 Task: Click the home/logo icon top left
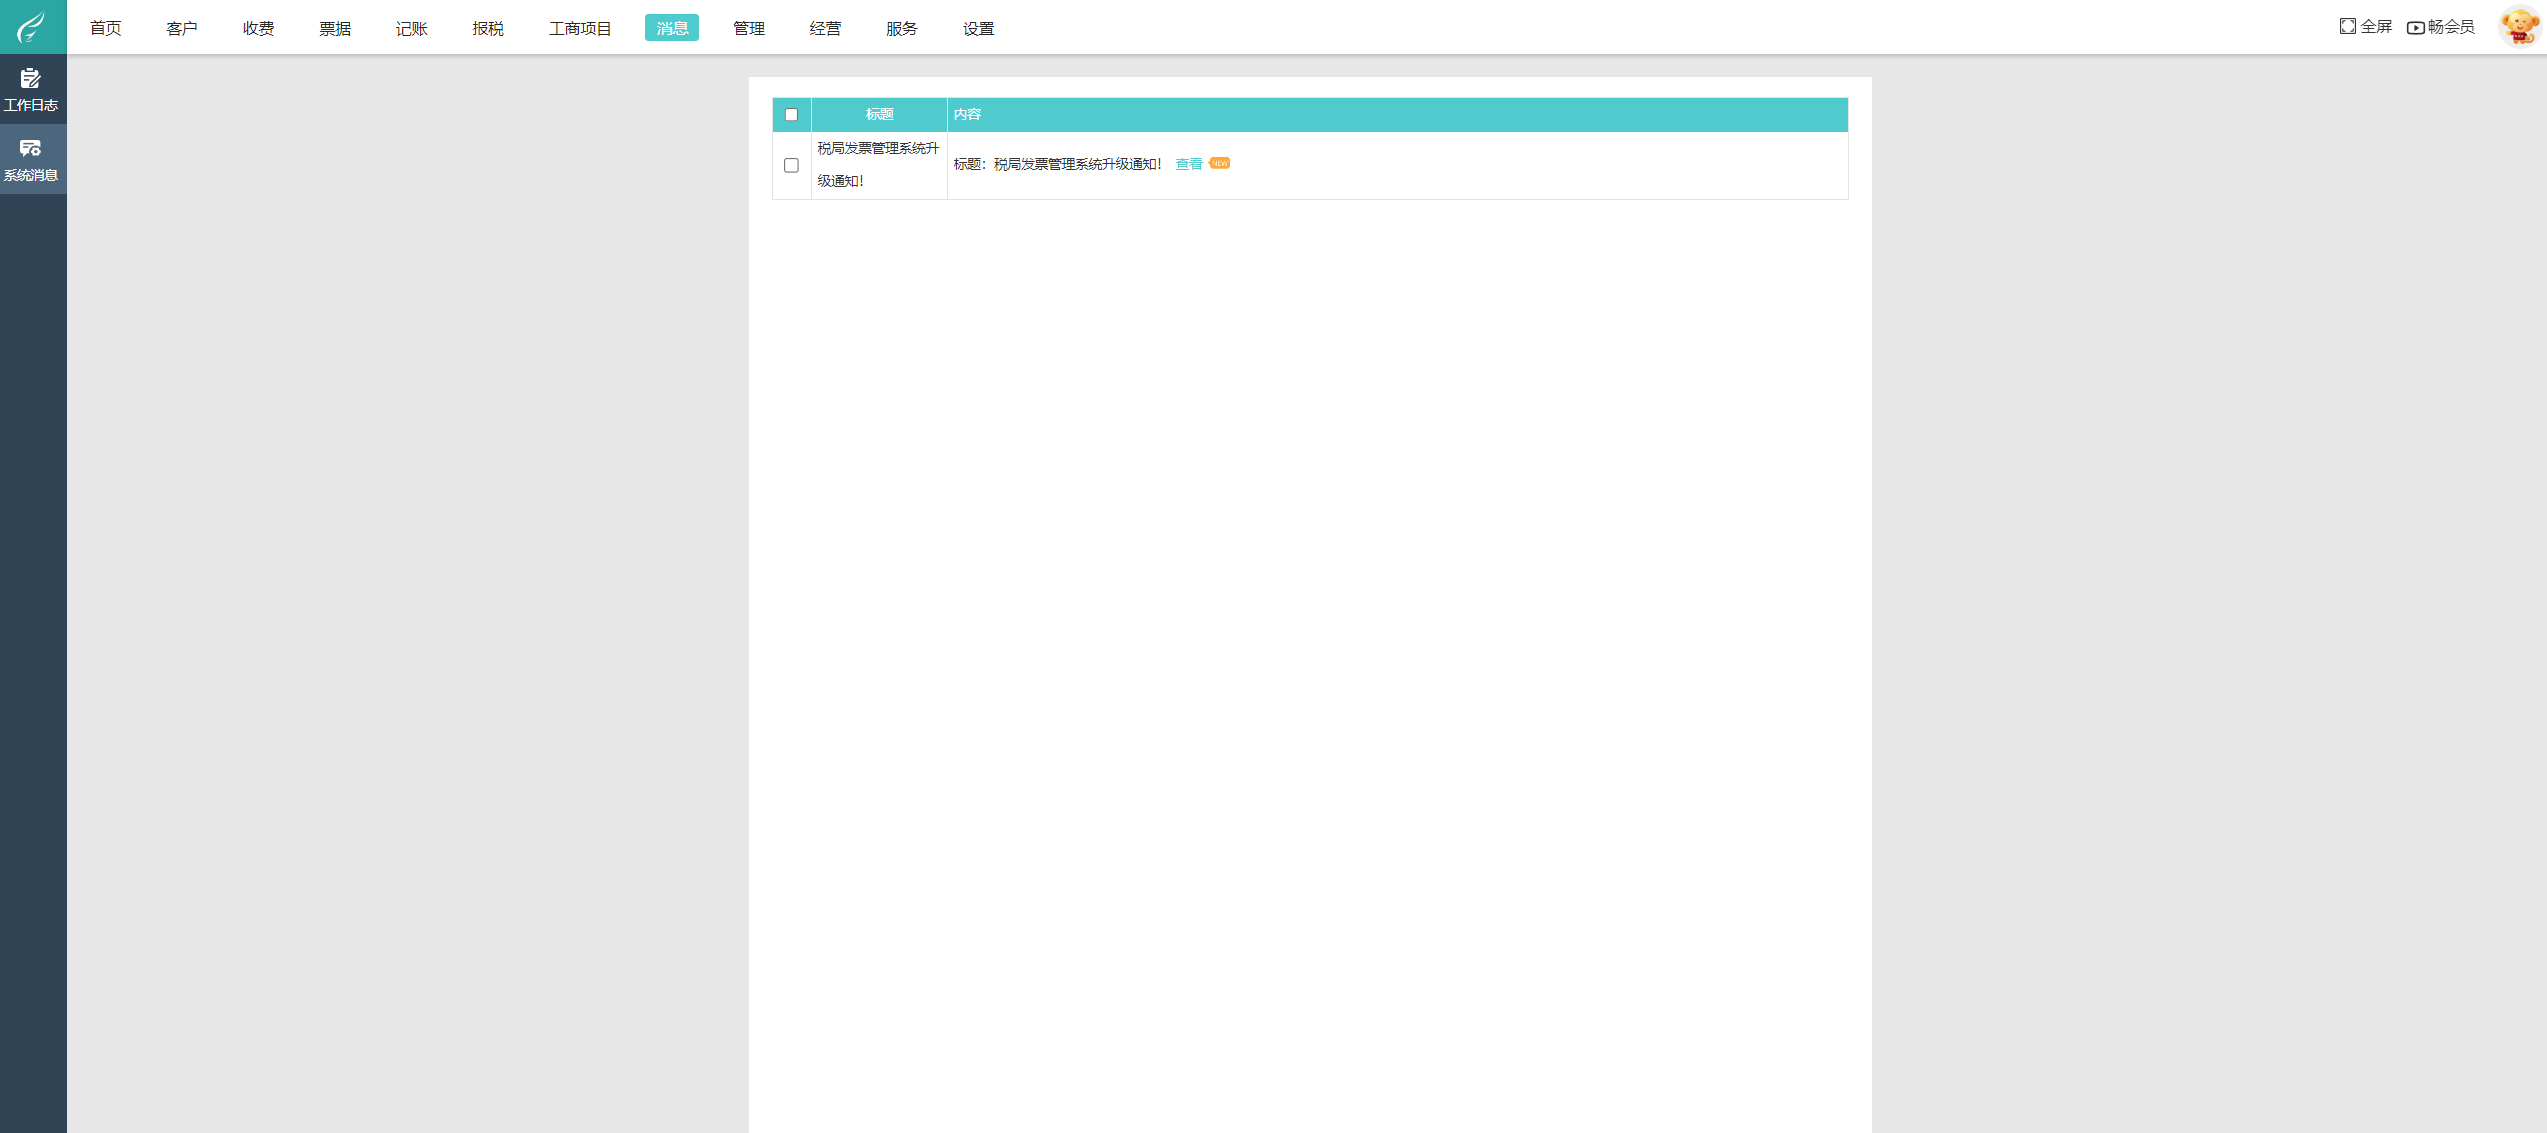[x=32, y=26]
